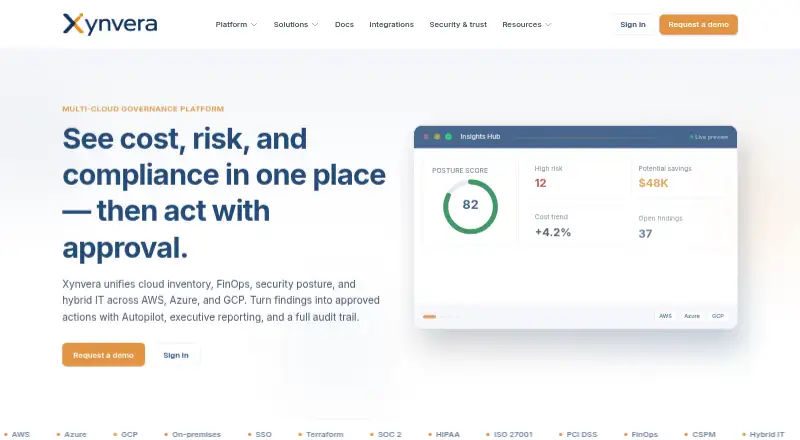The width and height of the screenshot is (800, 440).
Task: Click the Multi-cloud governance platform label
Action: 143,109
